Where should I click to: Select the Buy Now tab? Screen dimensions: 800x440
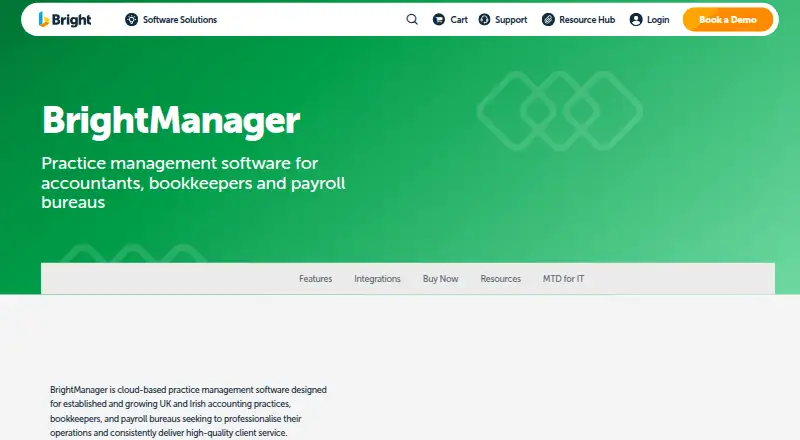(440, 279)
